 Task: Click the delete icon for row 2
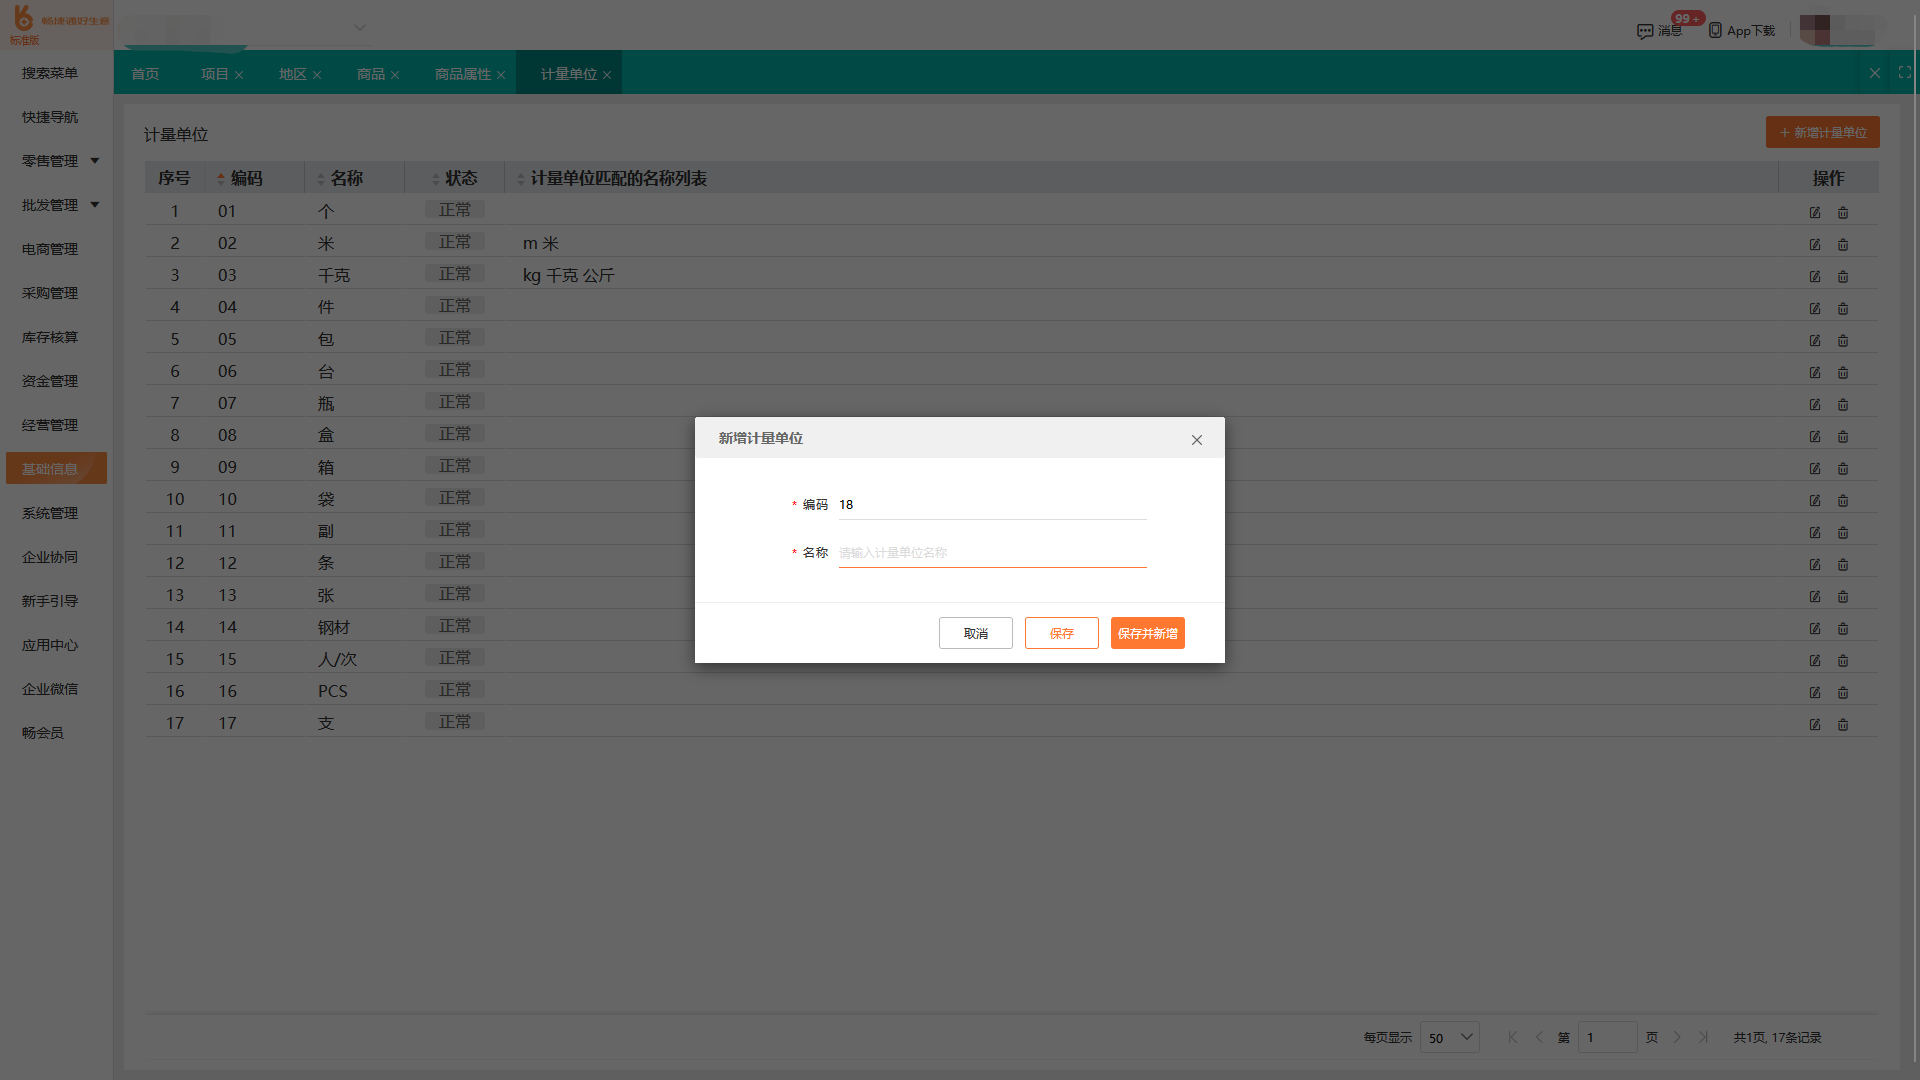pos(1844,244)
